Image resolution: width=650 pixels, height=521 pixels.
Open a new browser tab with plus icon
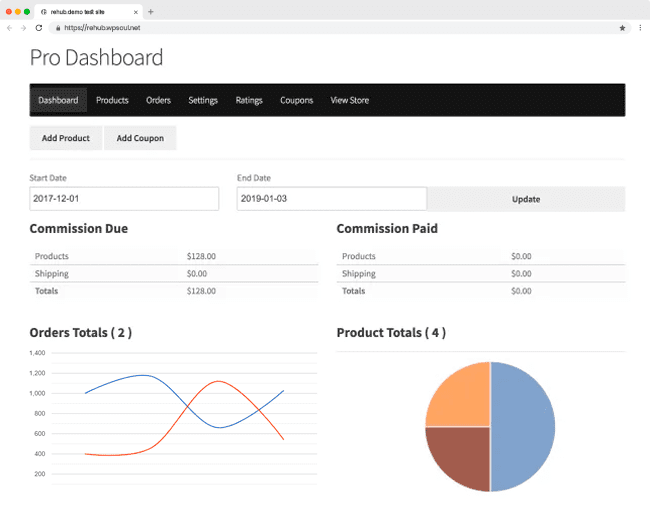pos(151,11)
